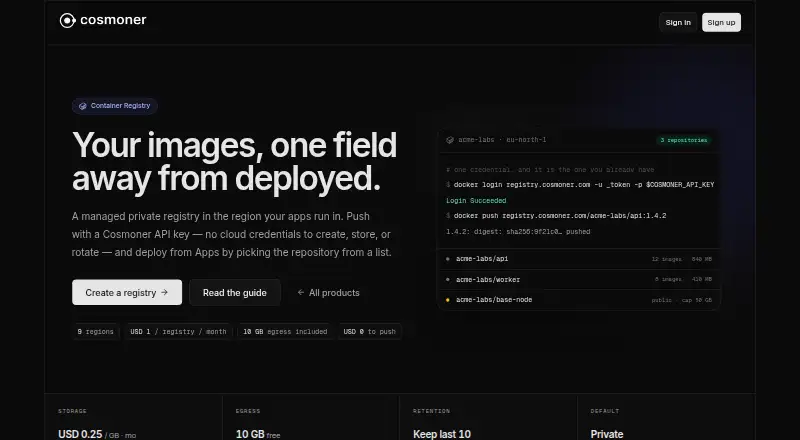Click the STORAGE stat label
The image size is (800, 440).
(72, 411)
